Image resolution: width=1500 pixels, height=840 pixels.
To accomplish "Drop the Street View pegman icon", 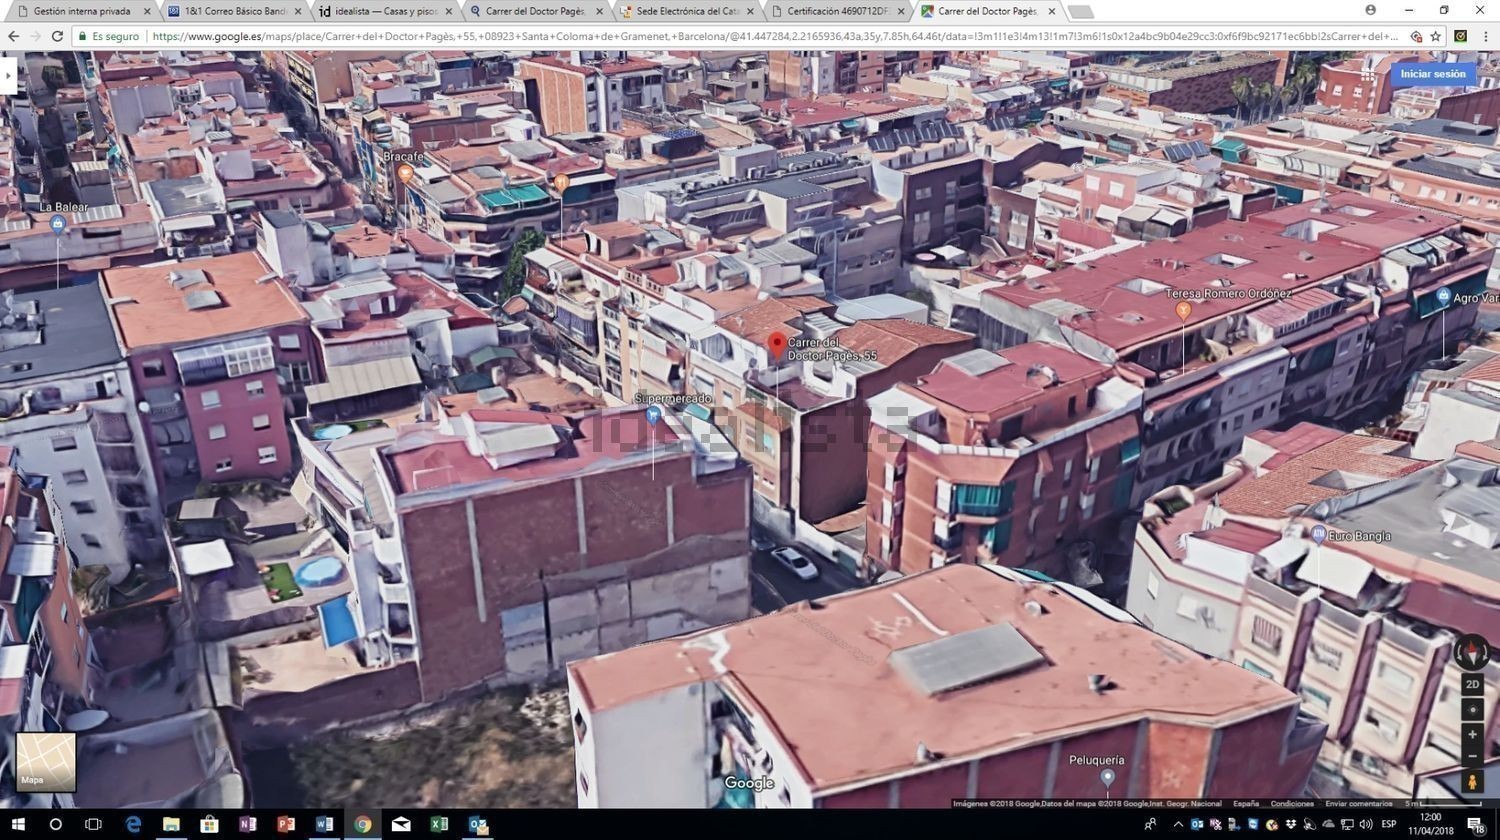I will (1472, 781).
